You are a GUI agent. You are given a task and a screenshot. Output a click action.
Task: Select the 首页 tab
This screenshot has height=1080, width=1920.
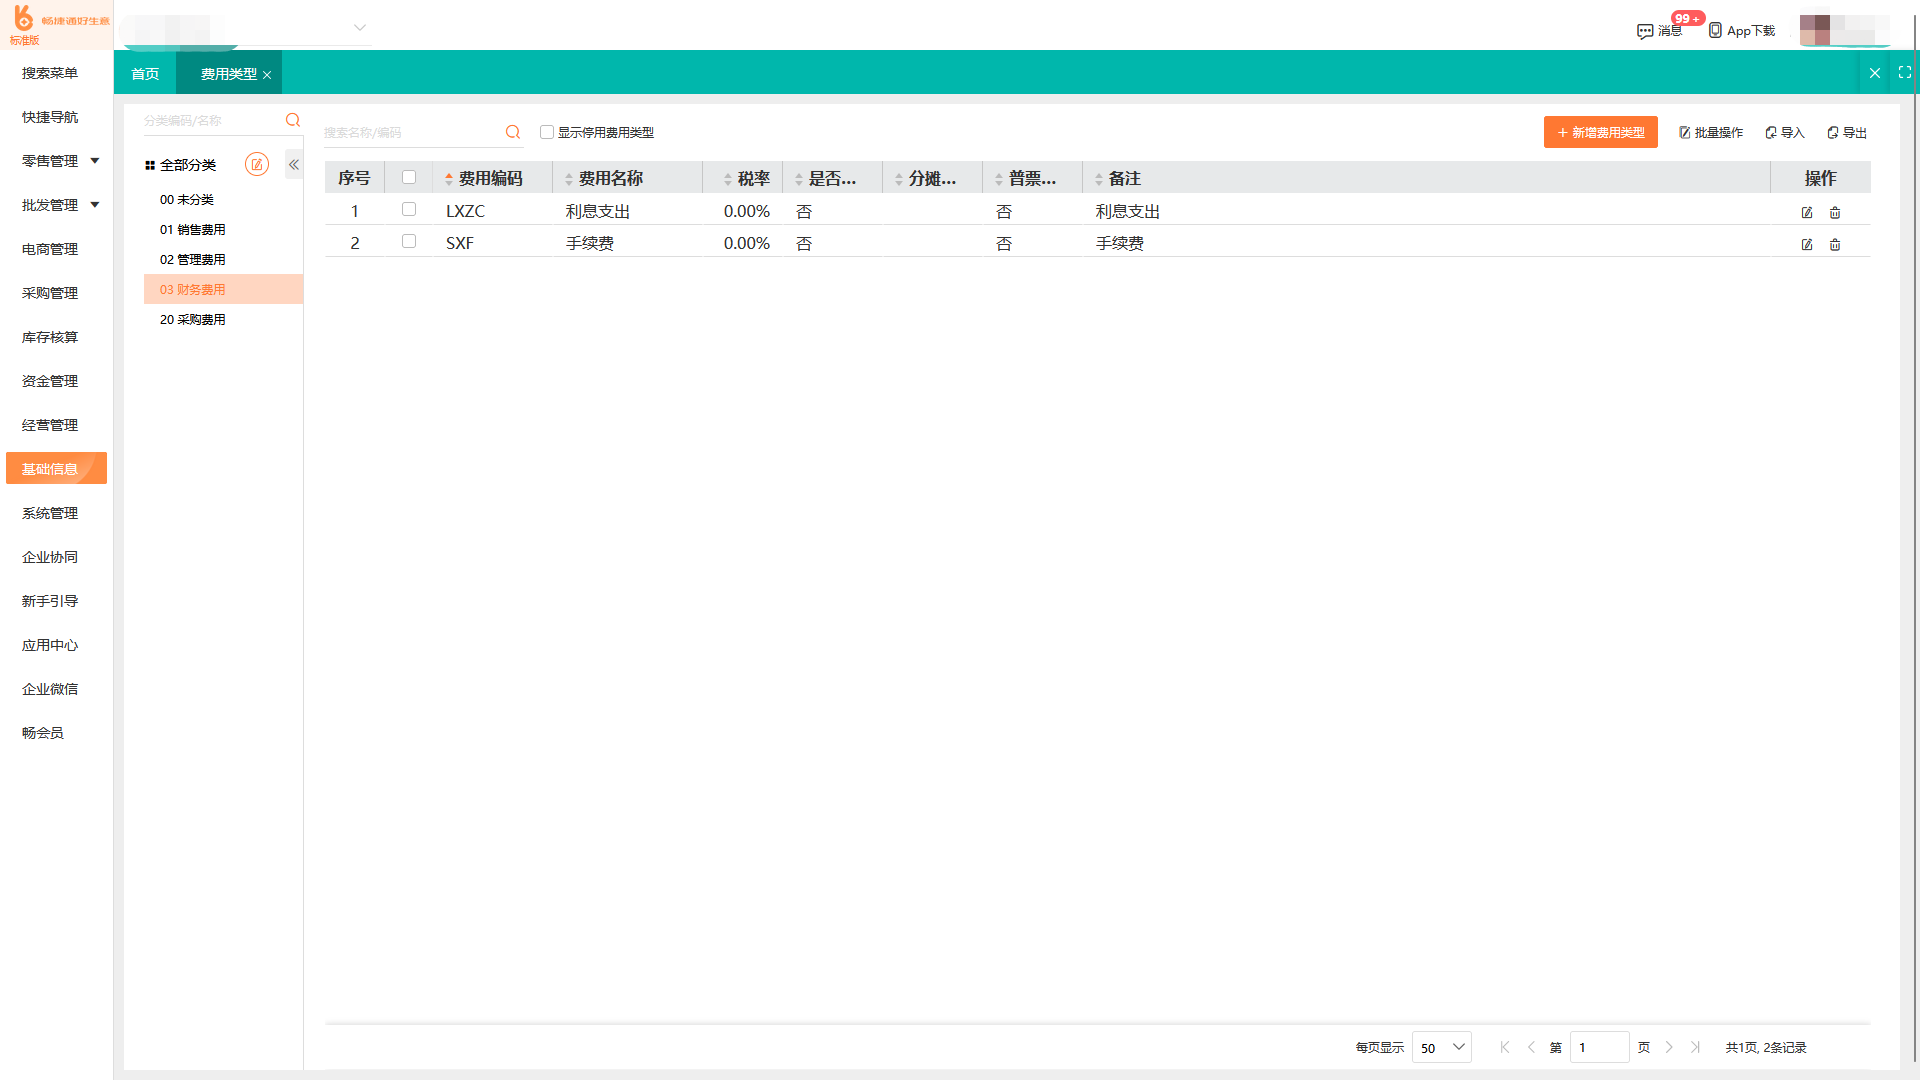coord(144,74)
